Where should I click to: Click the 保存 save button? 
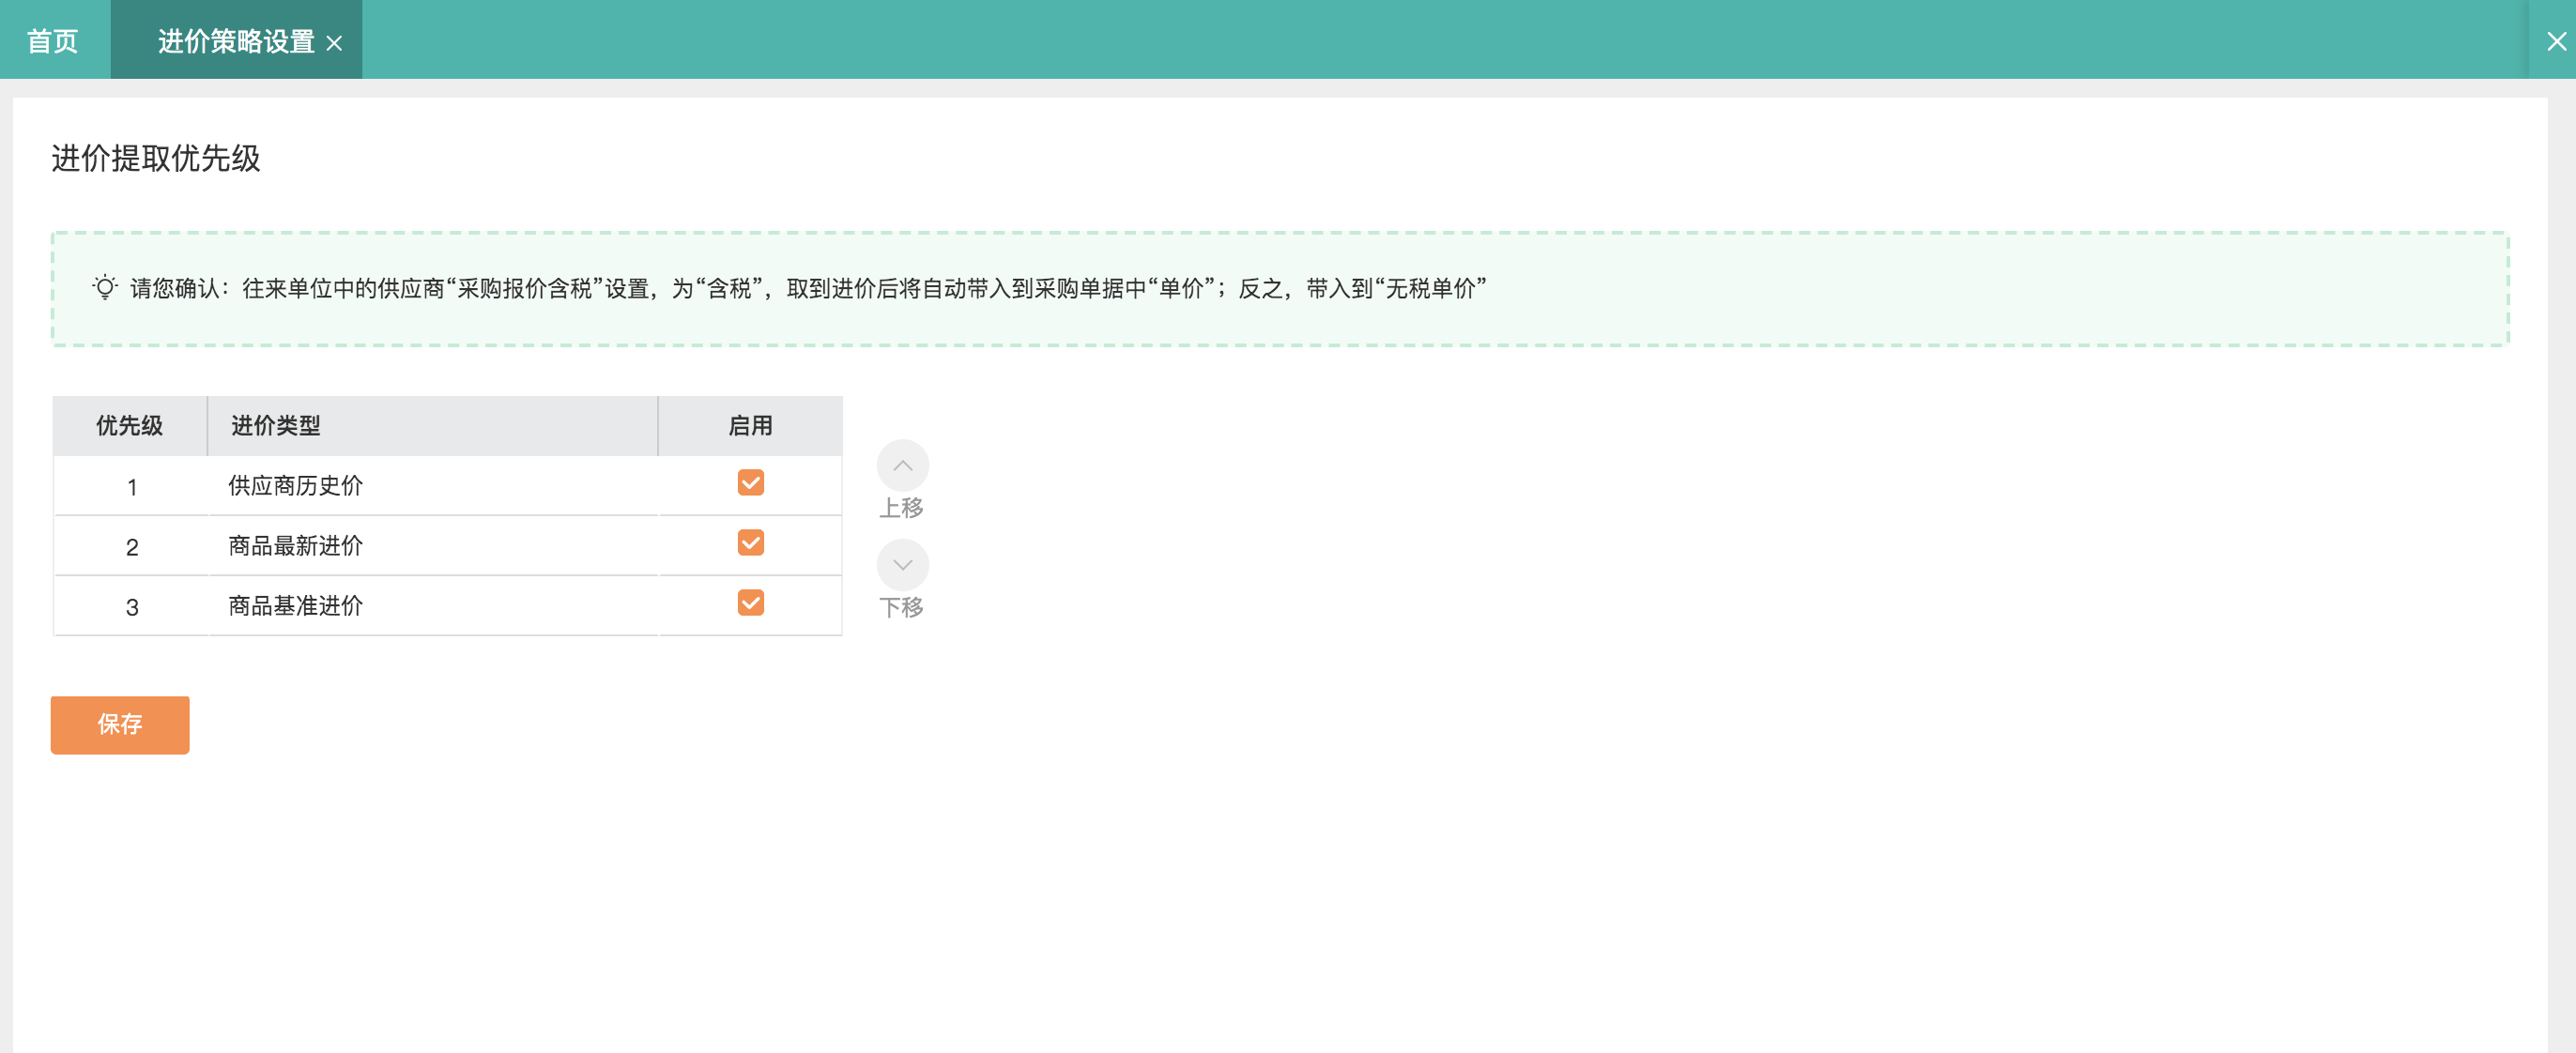pyautogui.click(x=120, y=725)
